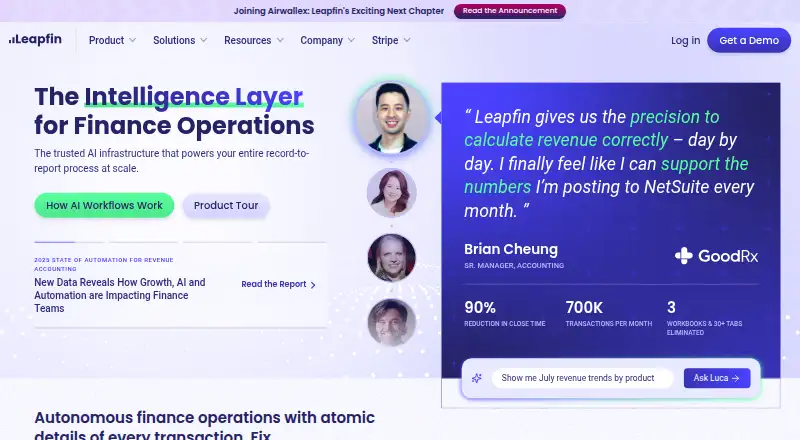
Task: Click the Log in link
Action: click(685, 40)
